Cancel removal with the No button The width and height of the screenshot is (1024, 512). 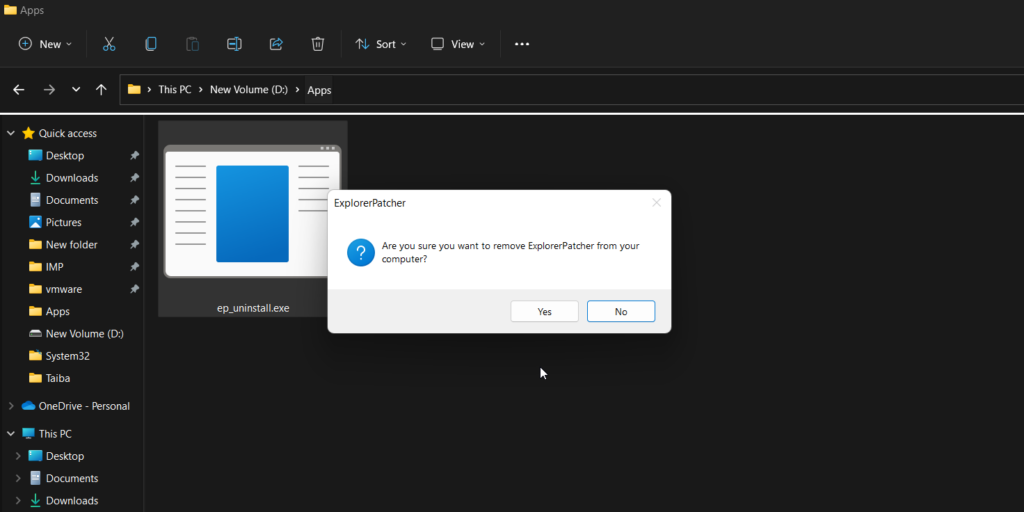(621, 312)
